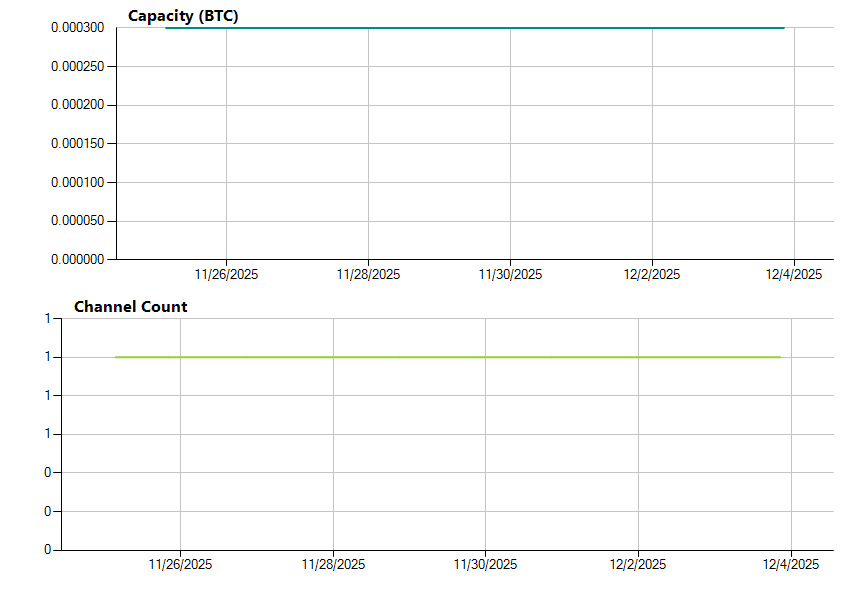
Task: Click the Capacity (BTC) chart title
Action: 184,13
